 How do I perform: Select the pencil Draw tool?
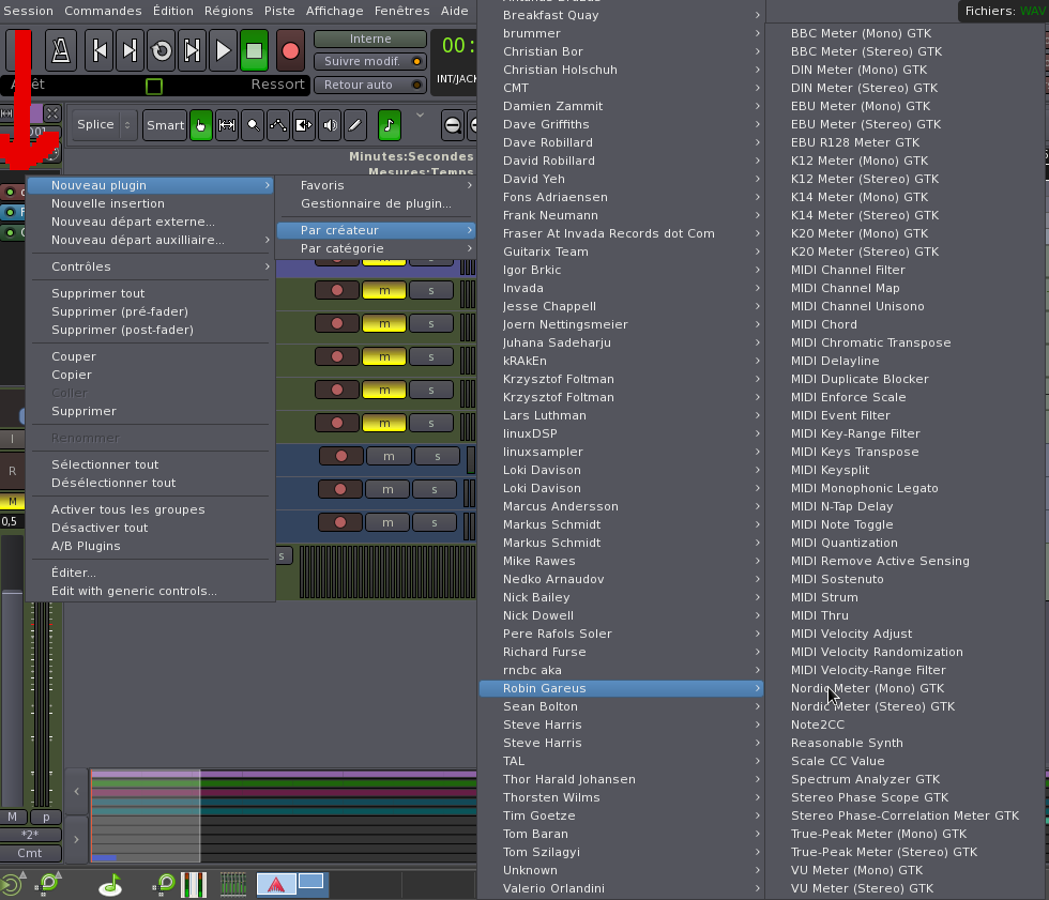[355, 125]
